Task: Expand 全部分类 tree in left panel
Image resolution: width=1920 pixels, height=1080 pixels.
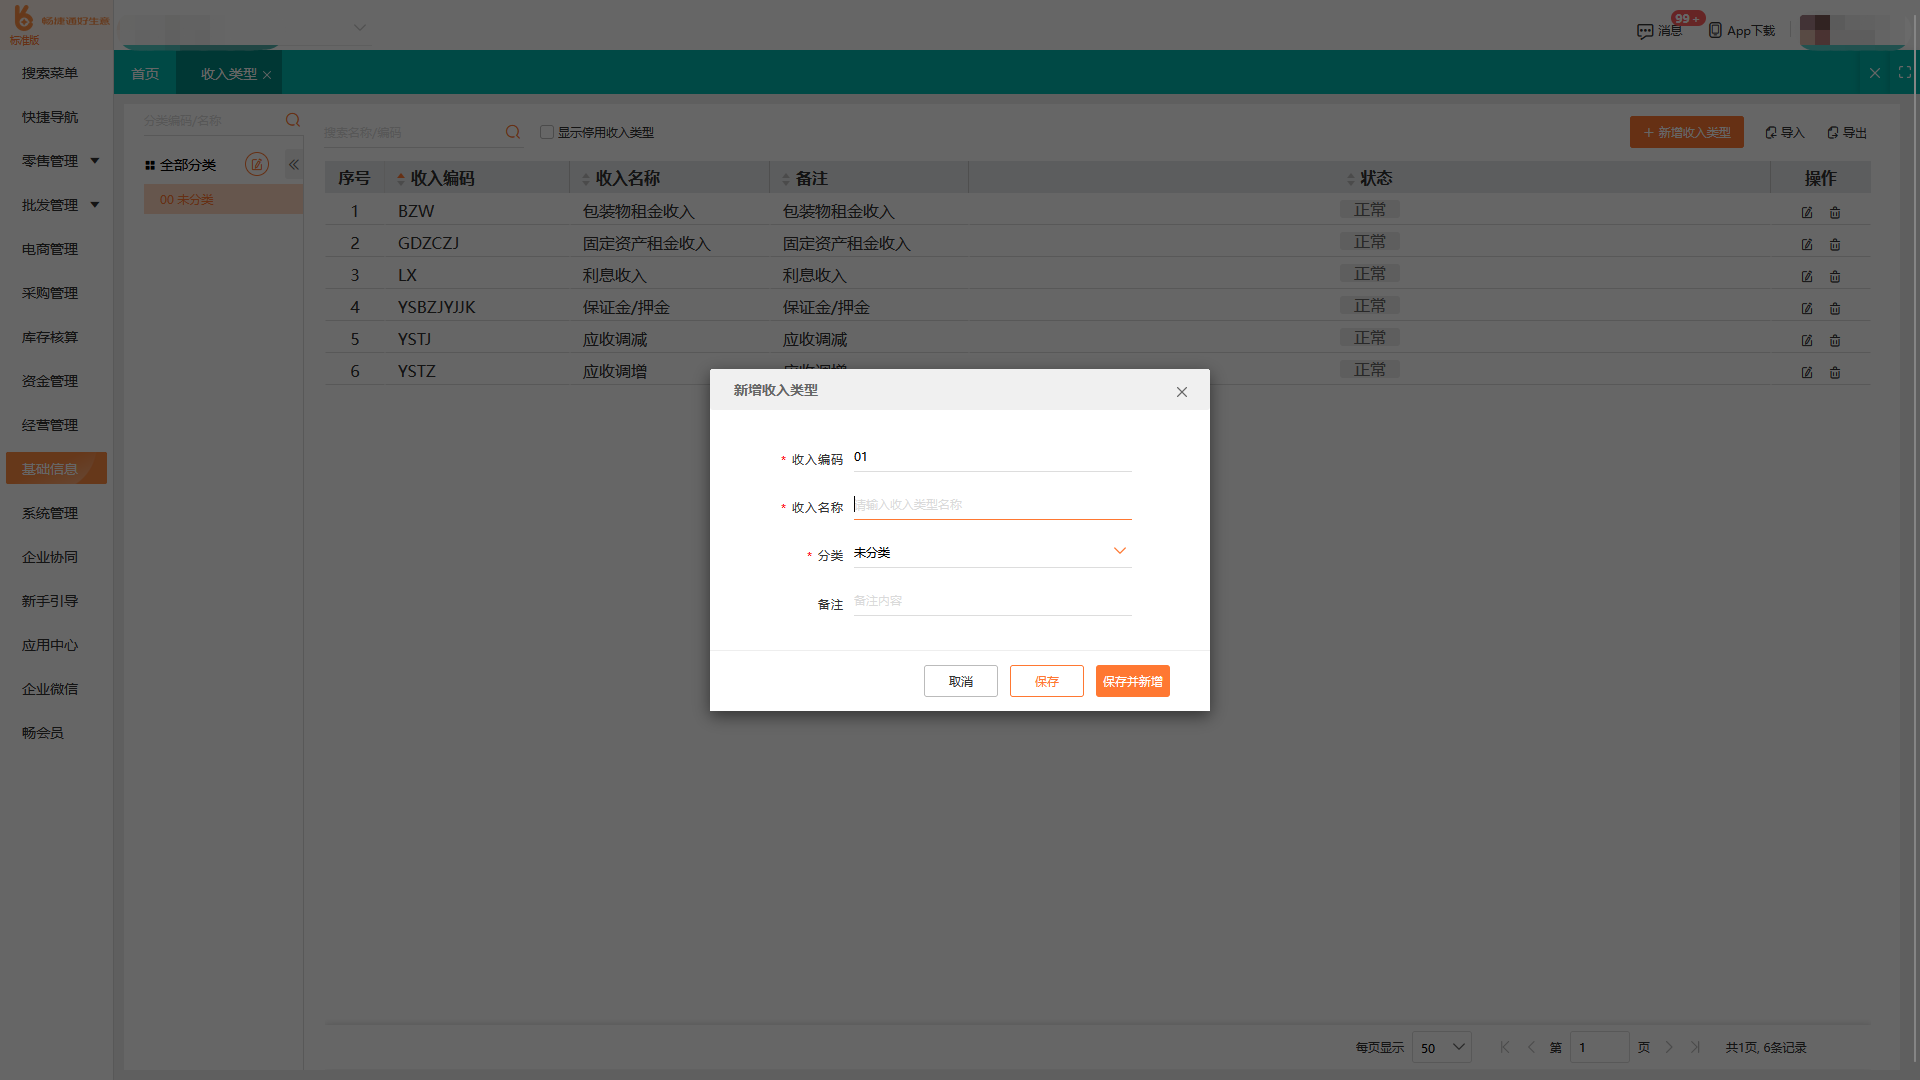Action: pos(149,164)
